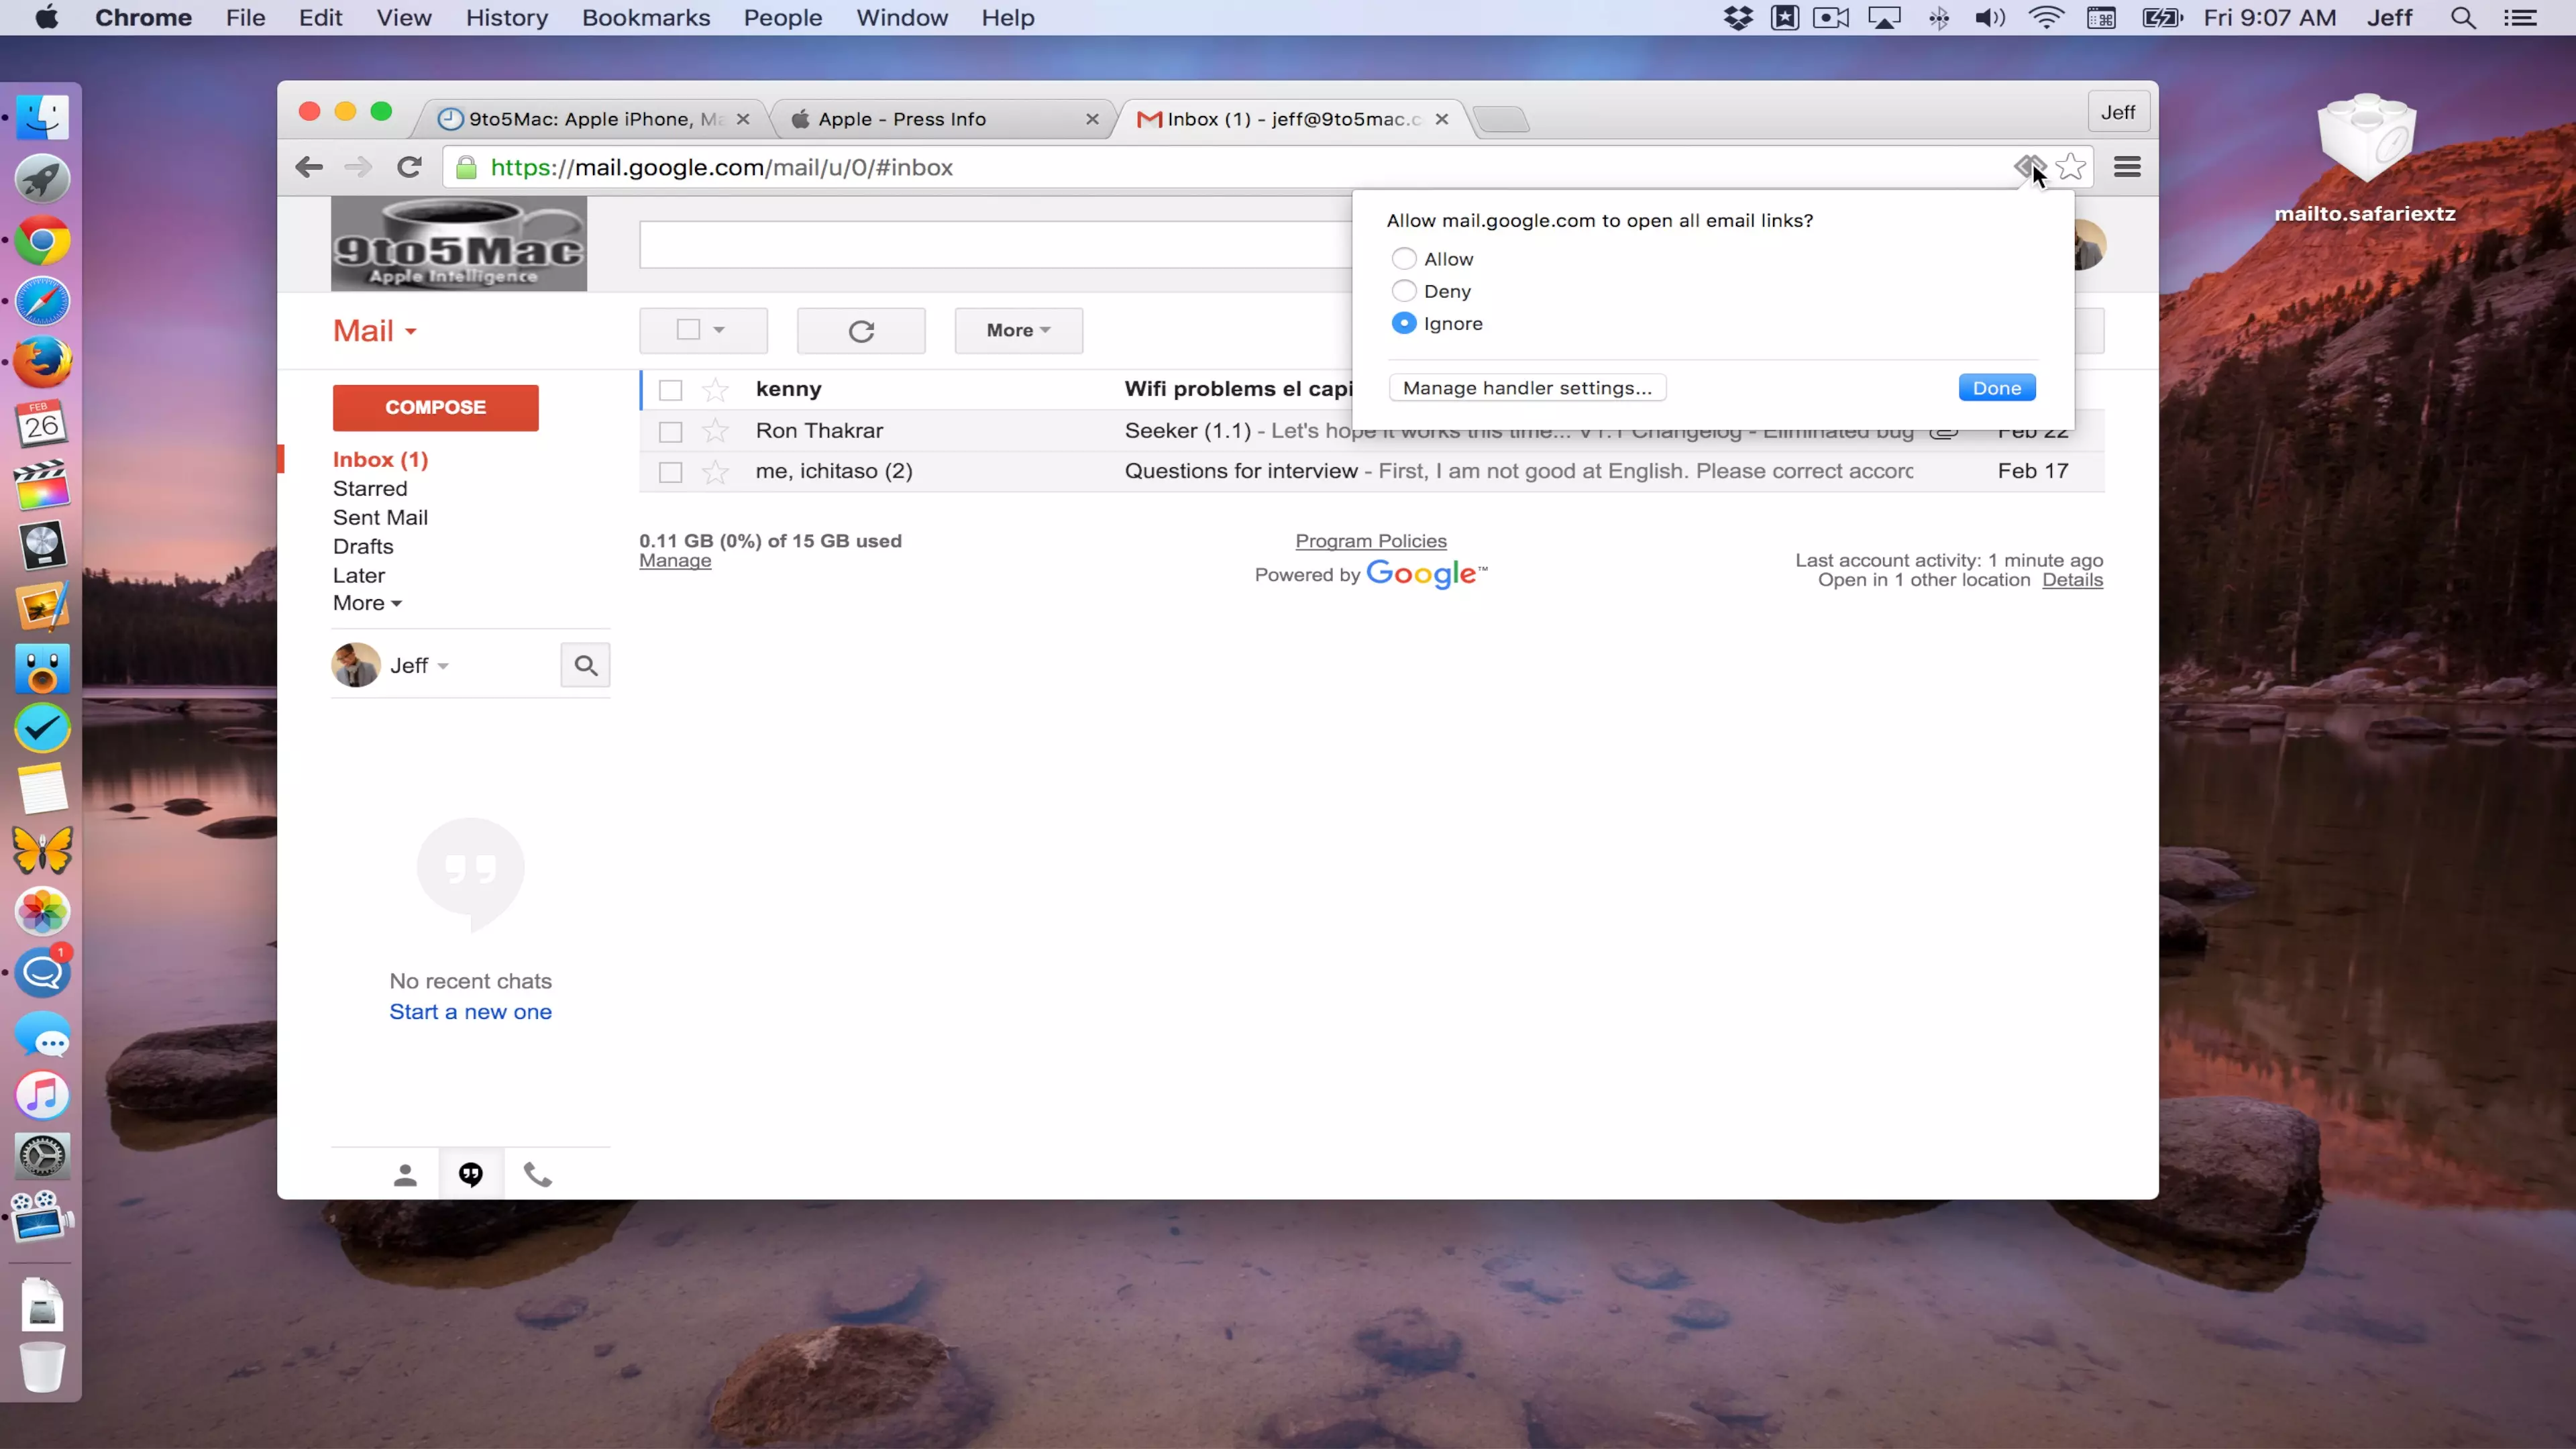Viewport: 2576px width, 1449px height.
Task: Select the Ignore radio button
Action: [1403, 322]
